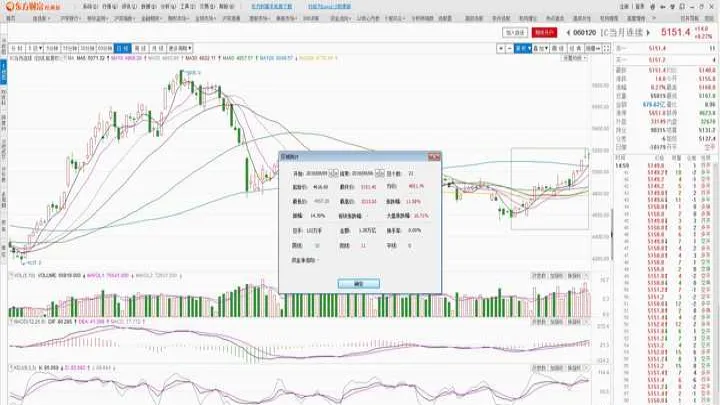
Task: Click the left arrow beside stock code 060120
Action: click(567, 32)
